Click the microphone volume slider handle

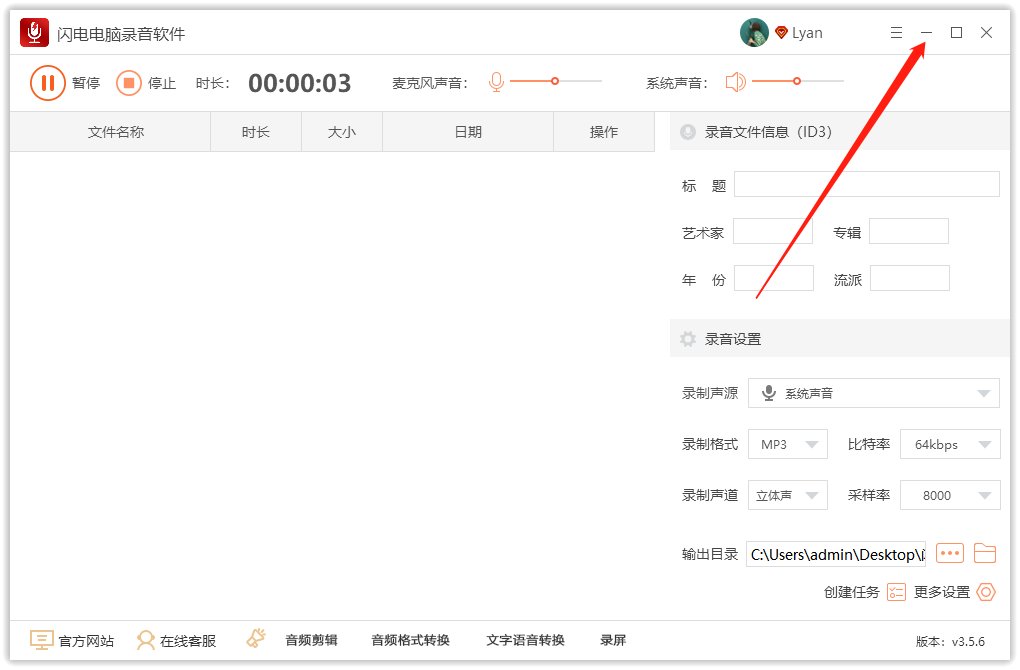coord(553,82)
